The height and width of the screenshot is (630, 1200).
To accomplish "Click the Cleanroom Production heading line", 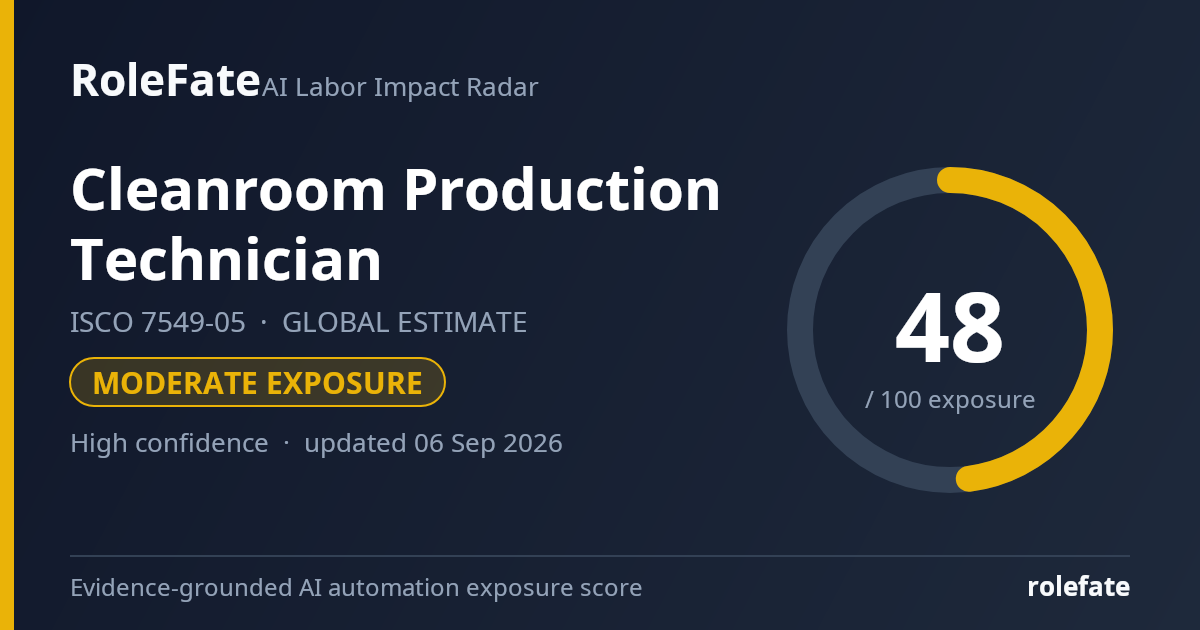I will (396, 190).
